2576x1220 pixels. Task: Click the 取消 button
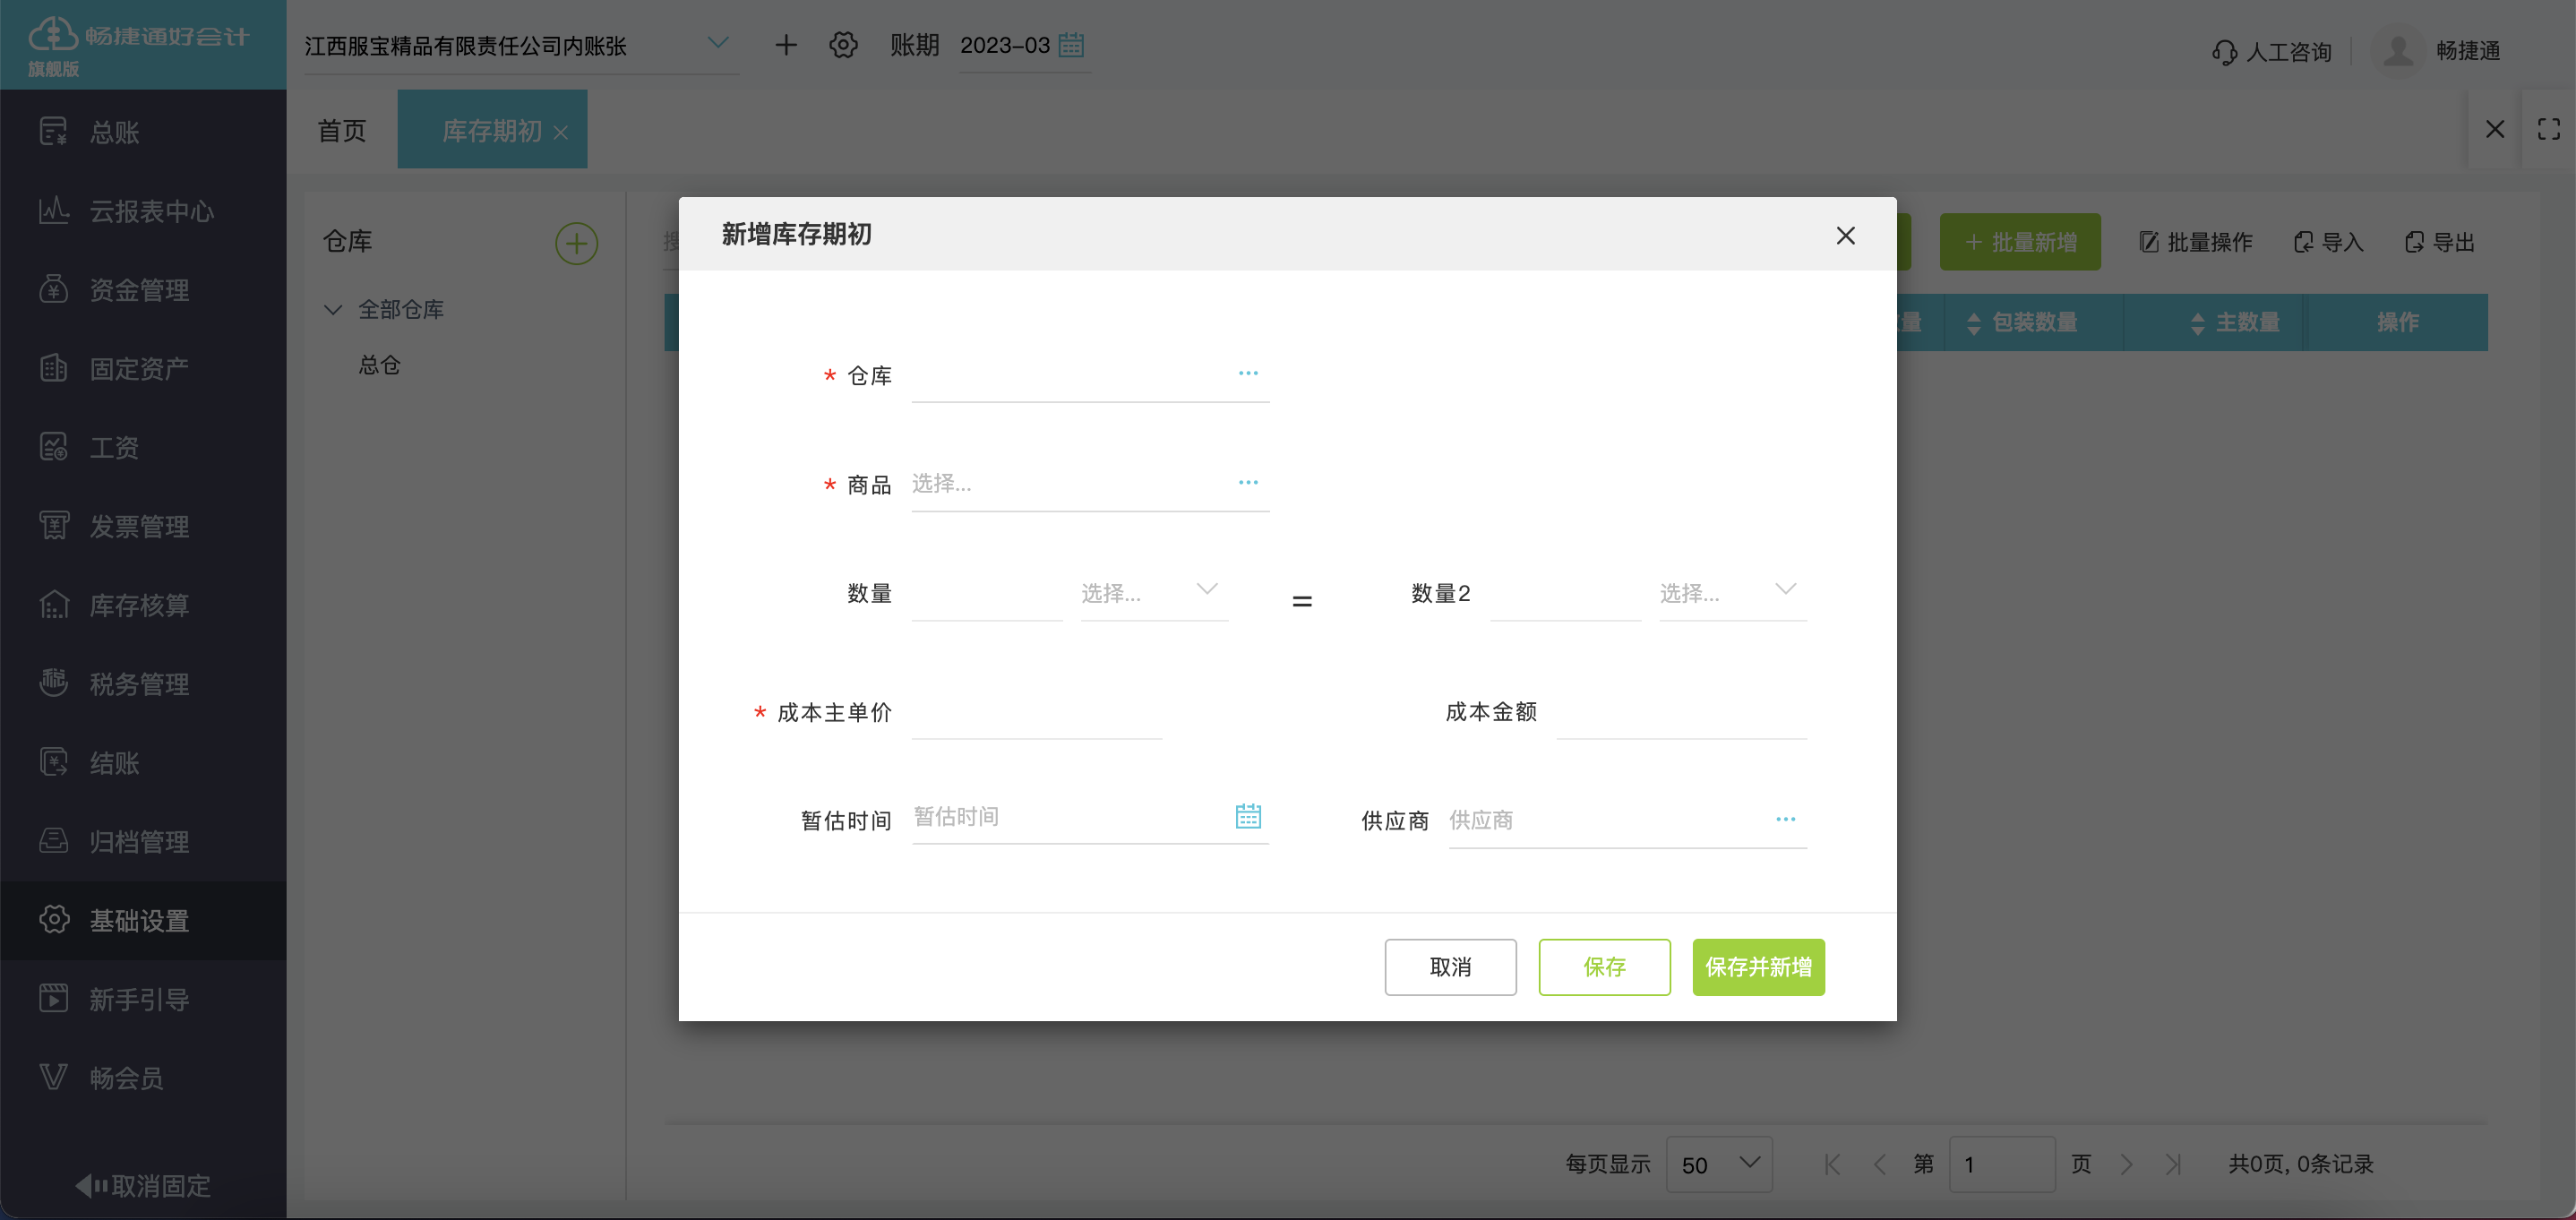point(1451,966)
